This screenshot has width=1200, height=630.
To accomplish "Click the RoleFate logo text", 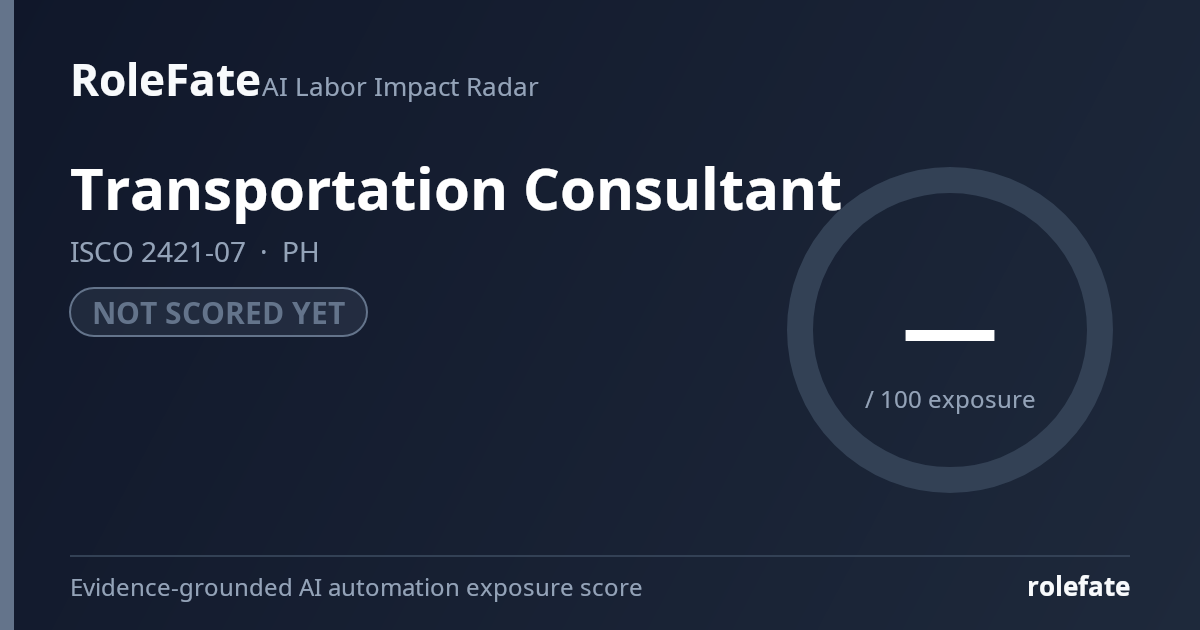I will [x=165, y=80].
